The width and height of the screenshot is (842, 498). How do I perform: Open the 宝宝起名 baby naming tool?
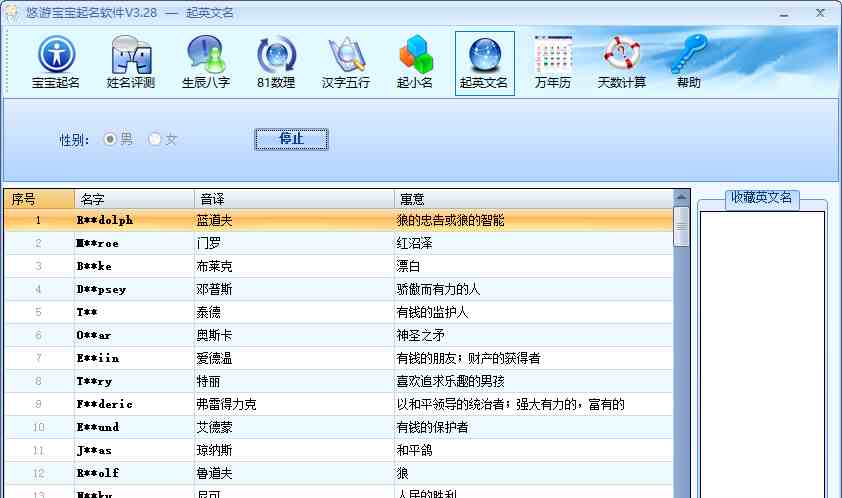point(56,61)
